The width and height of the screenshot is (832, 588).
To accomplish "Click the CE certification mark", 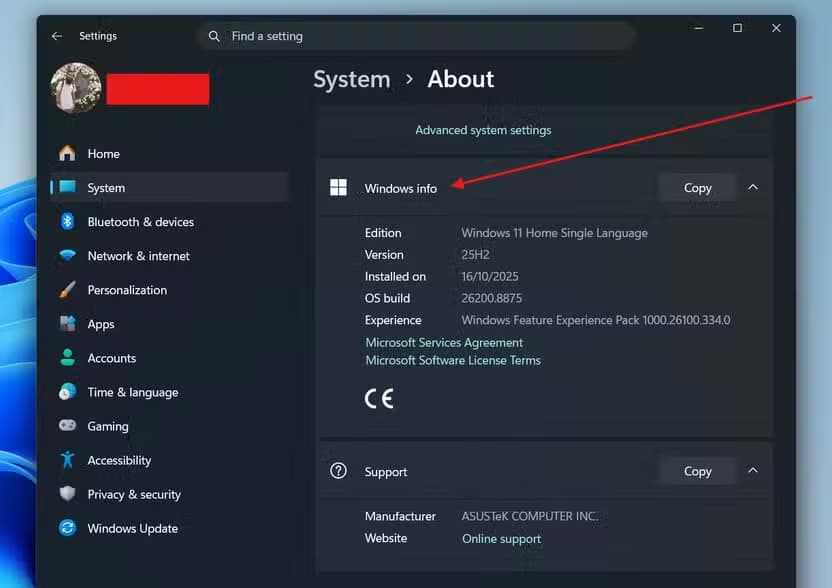I will pos(379,399).
